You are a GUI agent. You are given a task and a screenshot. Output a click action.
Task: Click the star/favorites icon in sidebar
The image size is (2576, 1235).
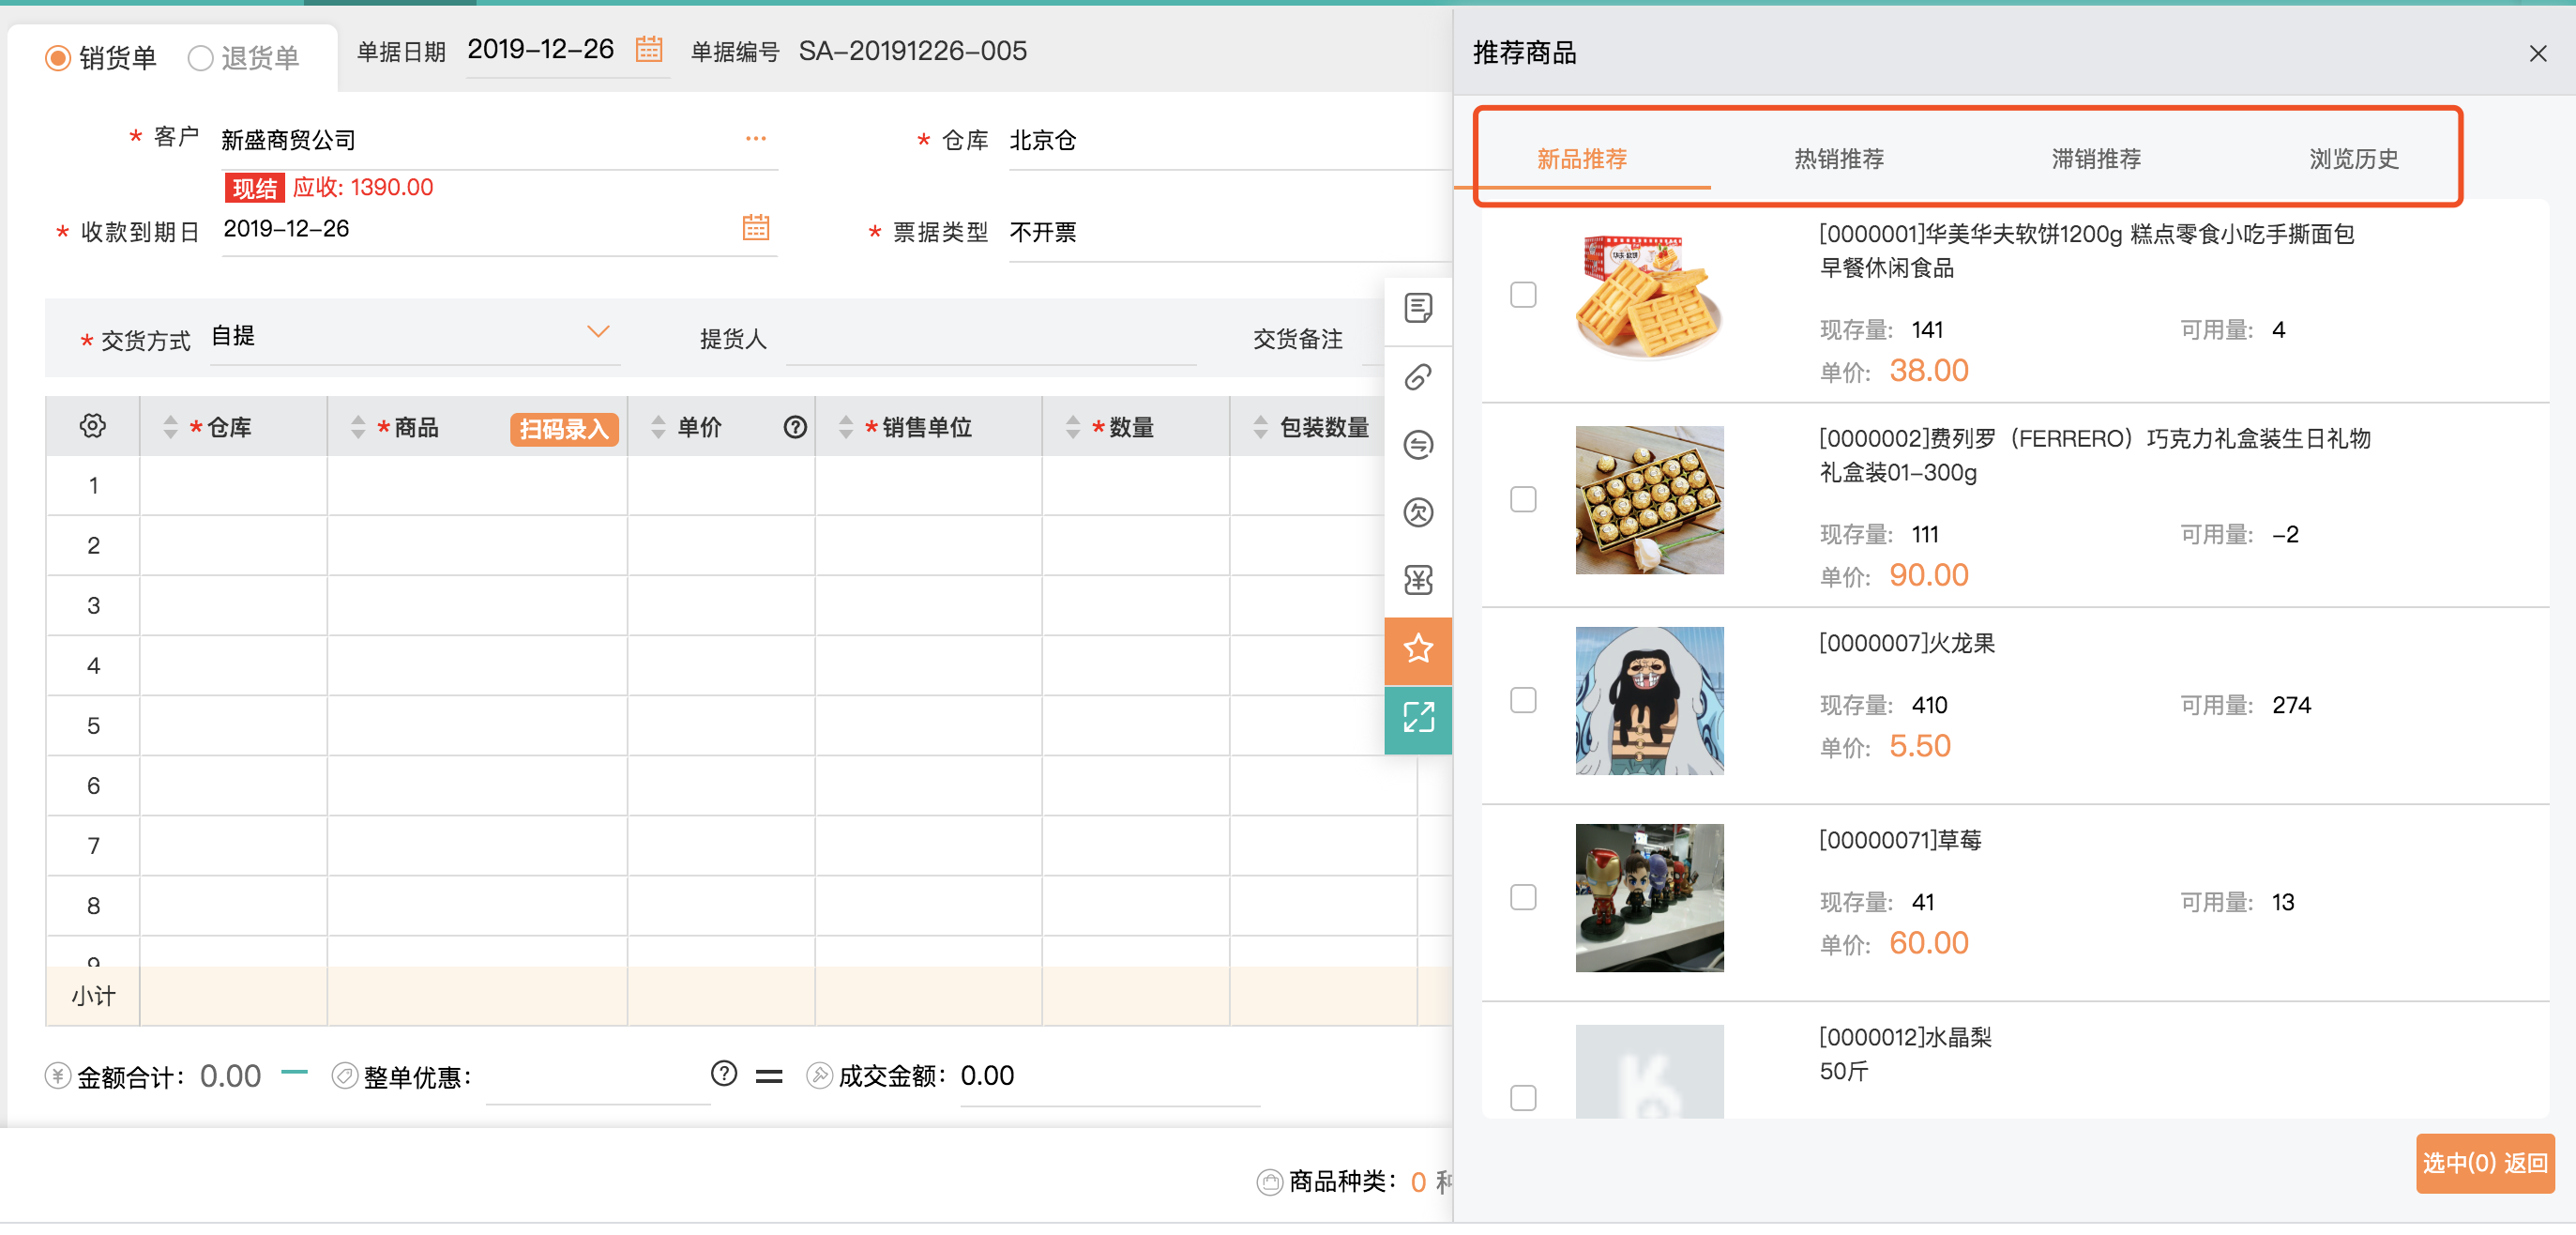coord(1417,649)
